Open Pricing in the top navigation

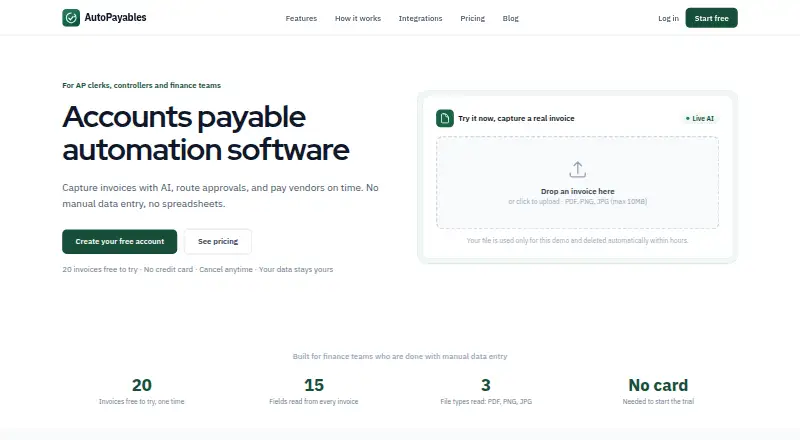pyautogui.click(x=472, y=18)
